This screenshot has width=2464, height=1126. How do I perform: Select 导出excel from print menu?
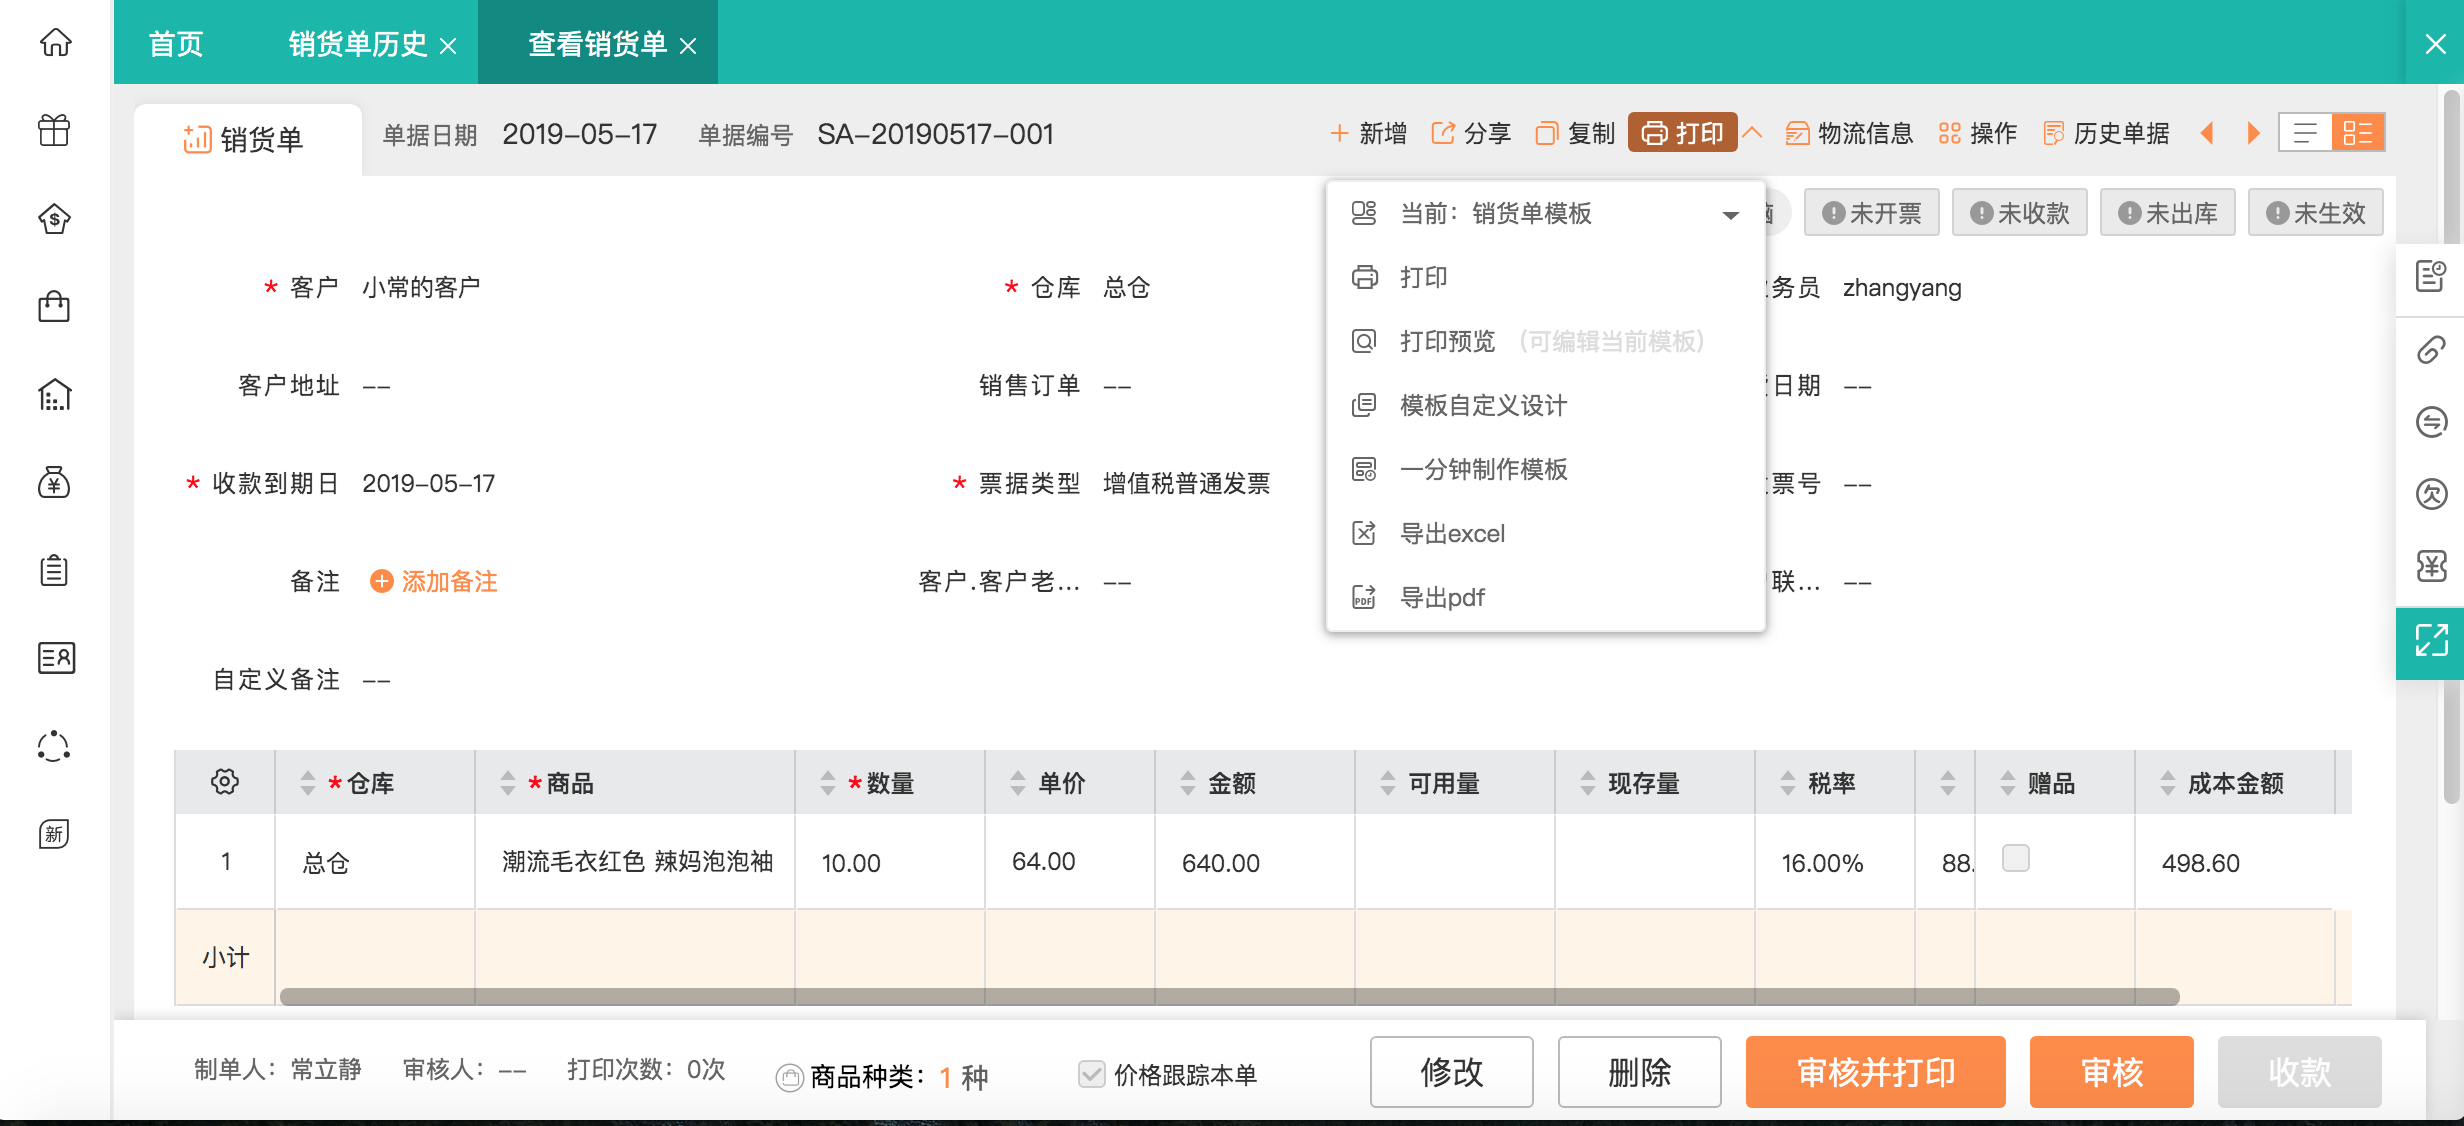tap(1450, 534)
